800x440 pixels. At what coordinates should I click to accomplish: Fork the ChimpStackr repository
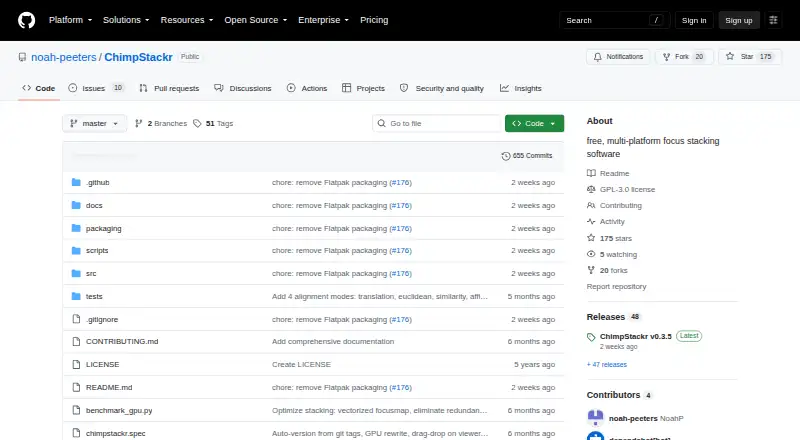[684, 57]
